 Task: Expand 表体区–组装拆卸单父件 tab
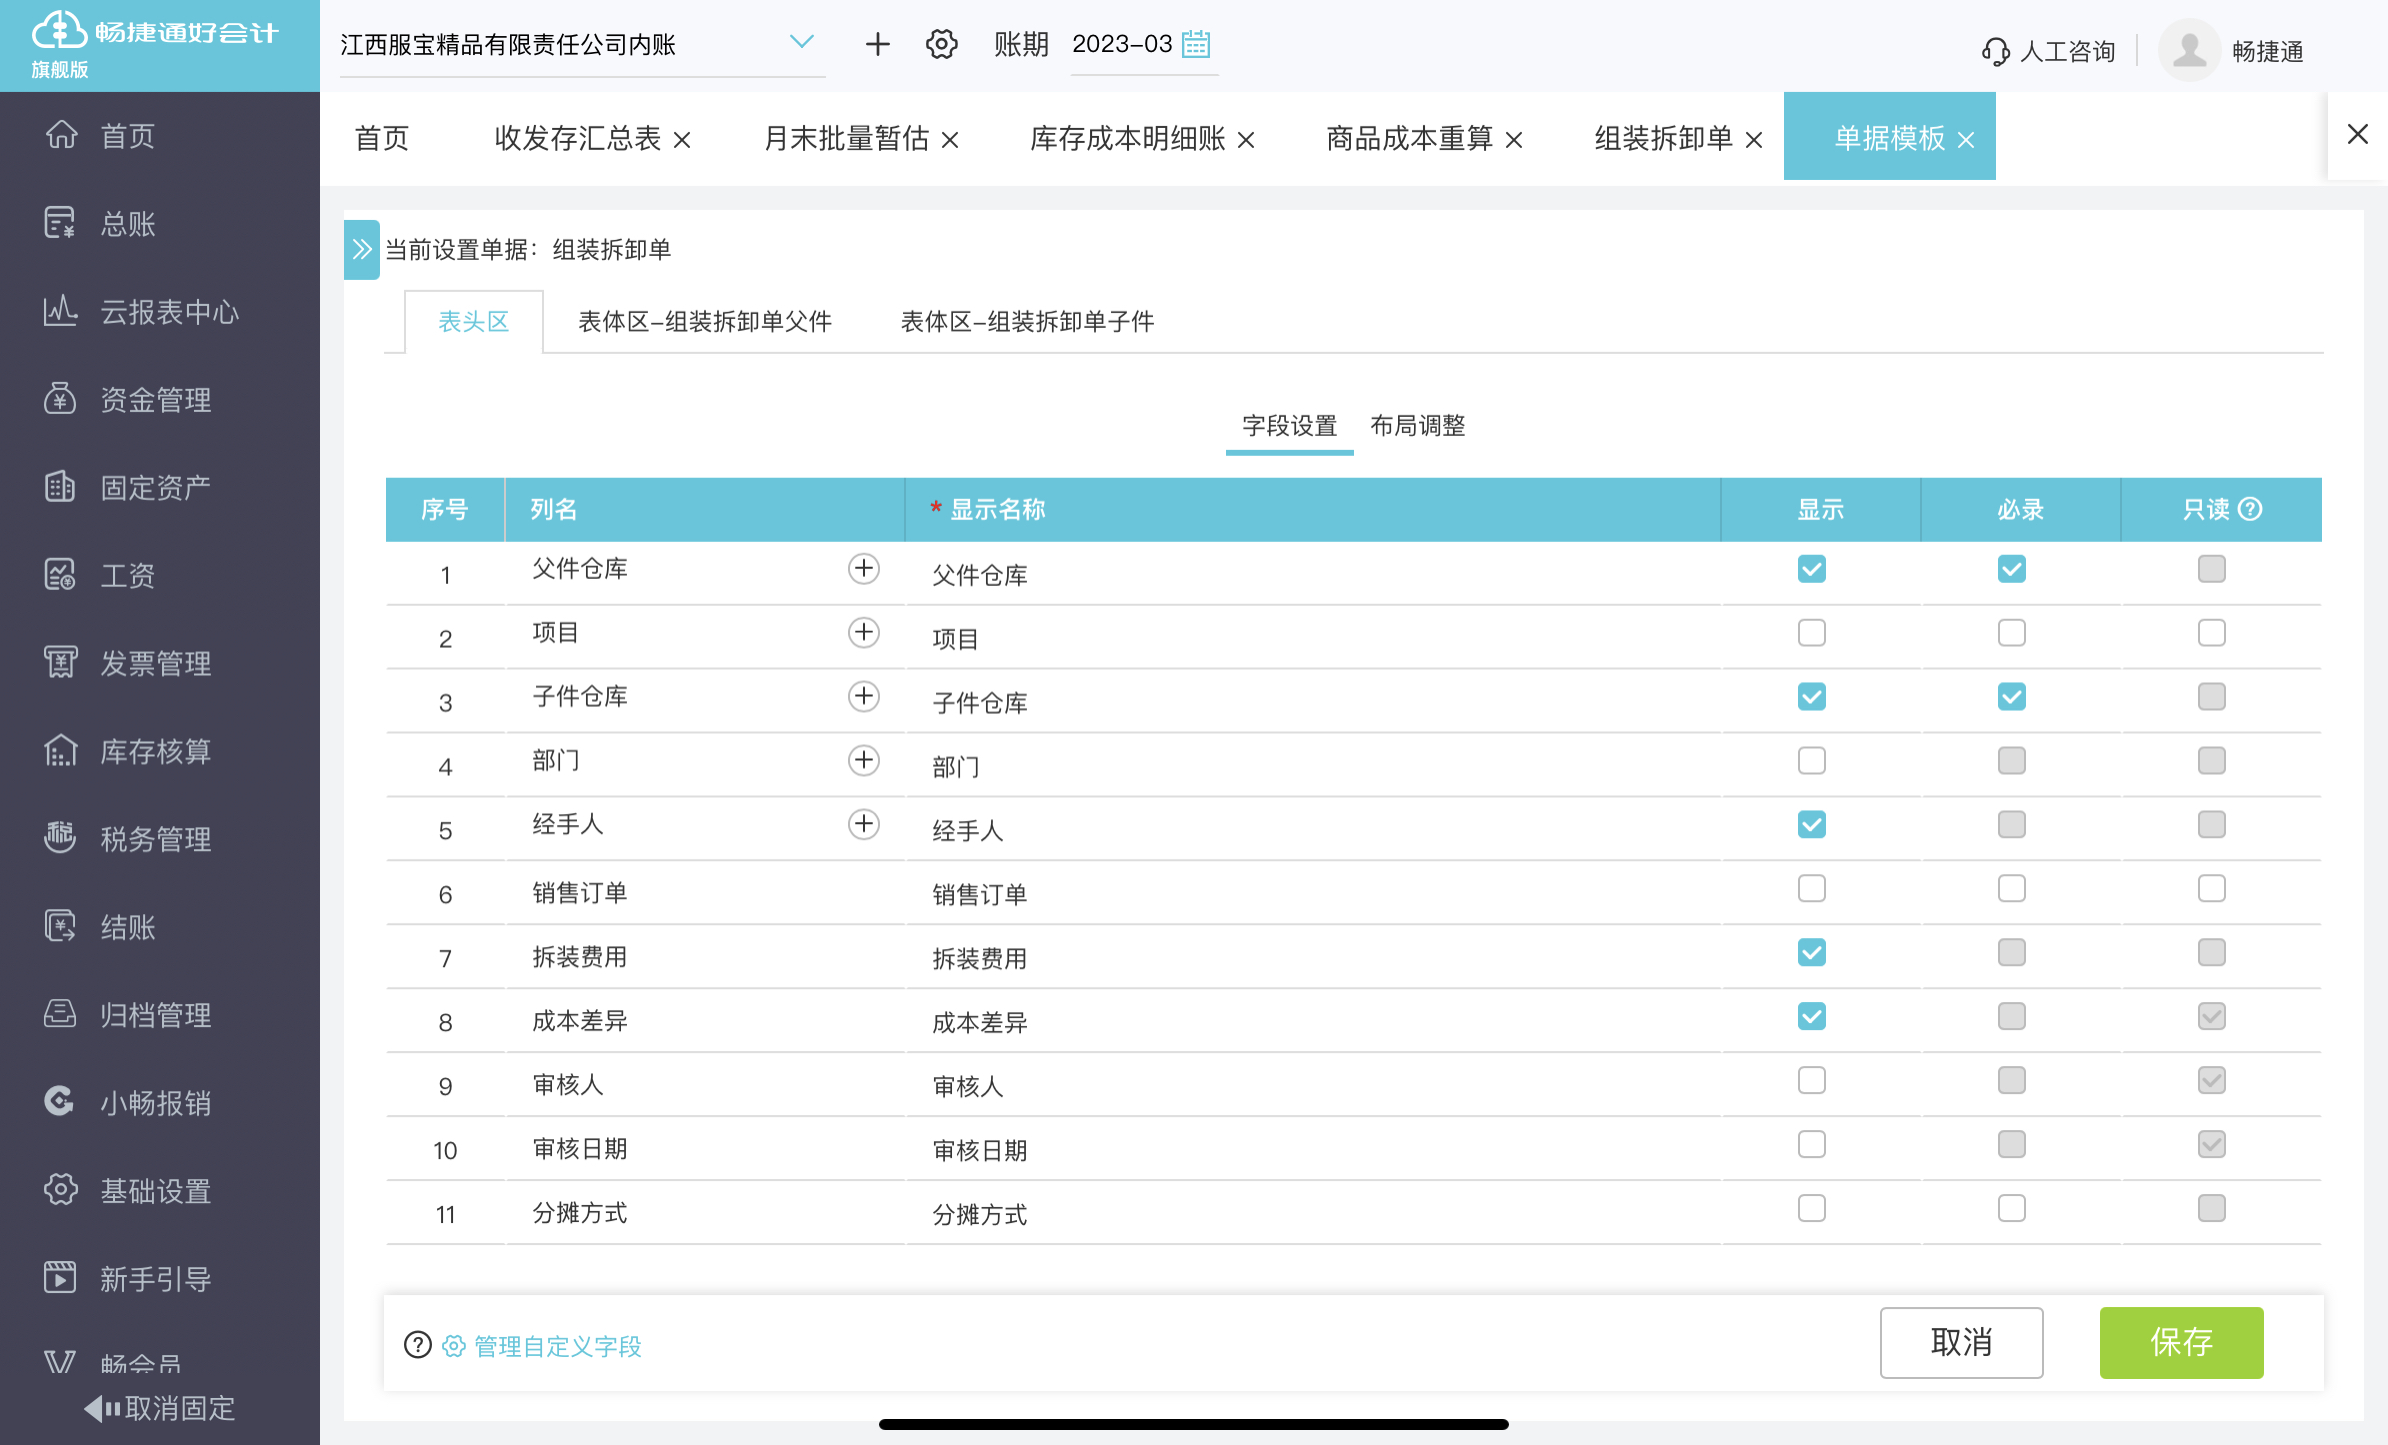click(x=704, y=321)
